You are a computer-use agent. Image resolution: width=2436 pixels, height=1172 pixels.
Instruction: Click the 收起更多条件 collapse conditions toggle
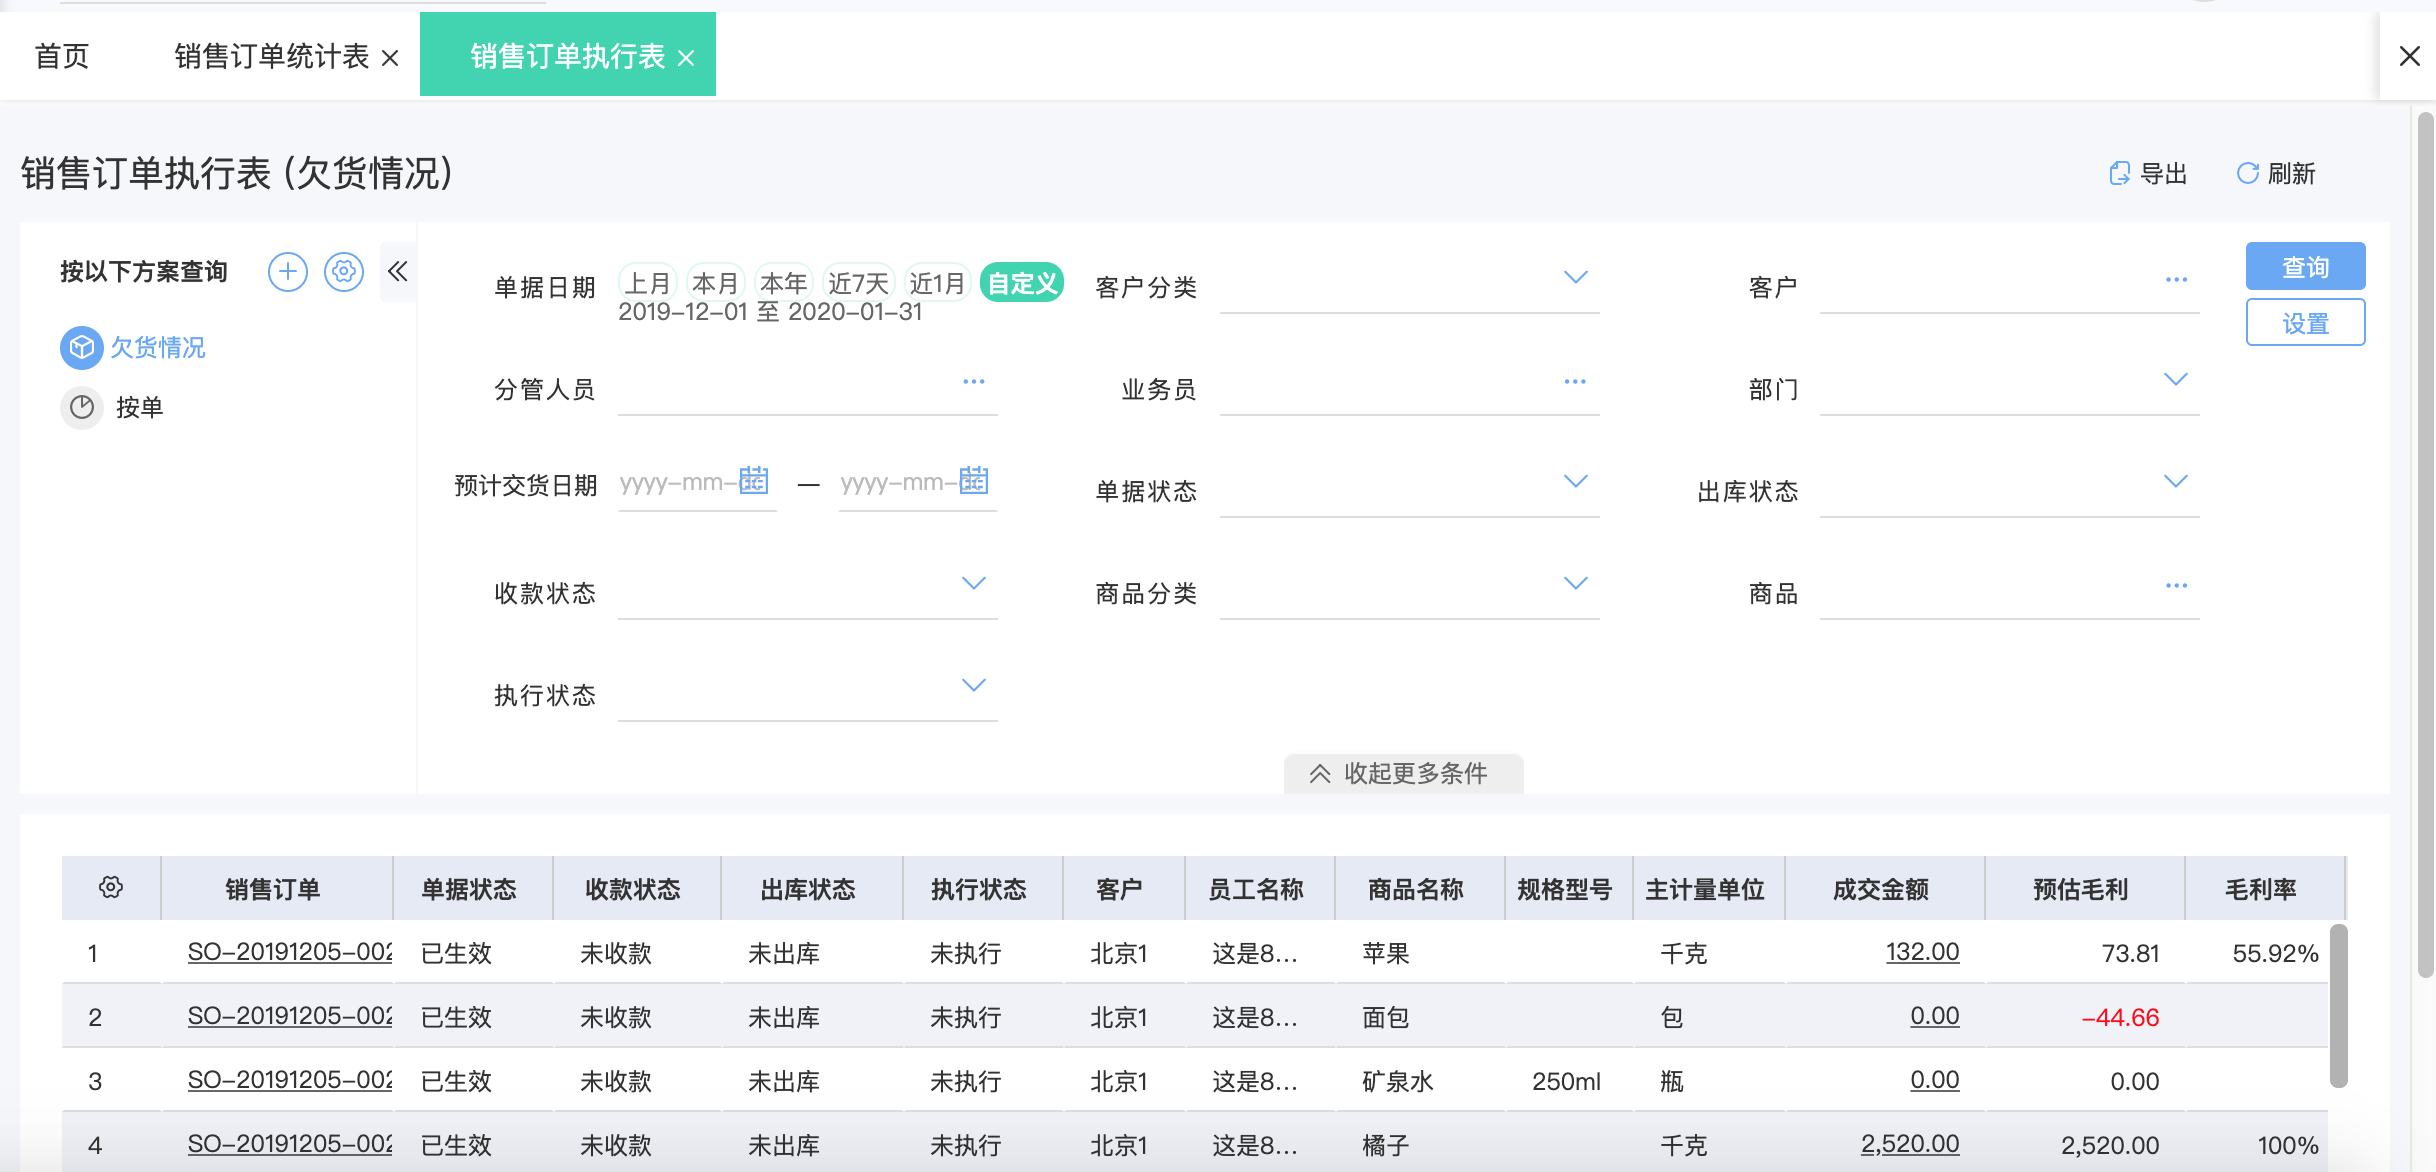(1400, 773)
